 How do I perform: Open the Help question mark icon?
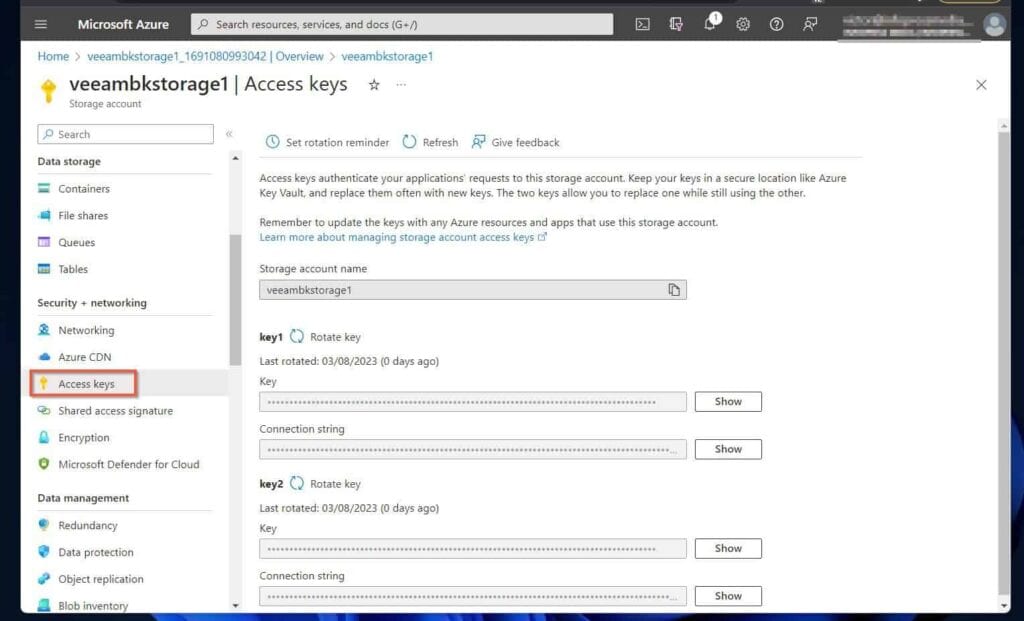click(776, 24)
